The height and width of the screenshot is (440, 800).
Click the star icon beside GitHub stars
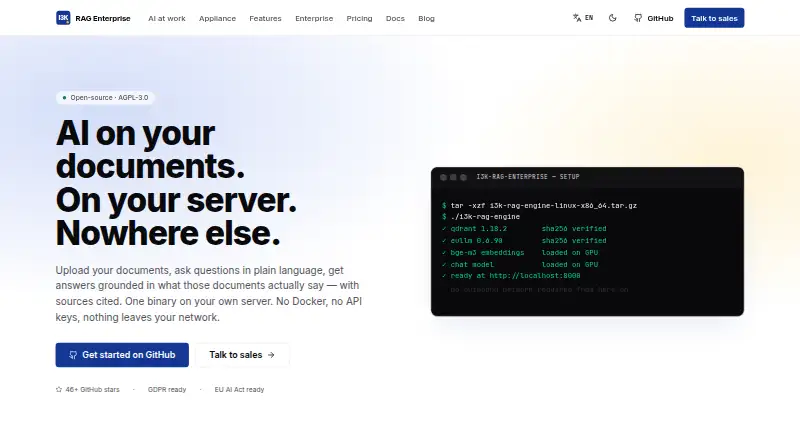[59, 389]
